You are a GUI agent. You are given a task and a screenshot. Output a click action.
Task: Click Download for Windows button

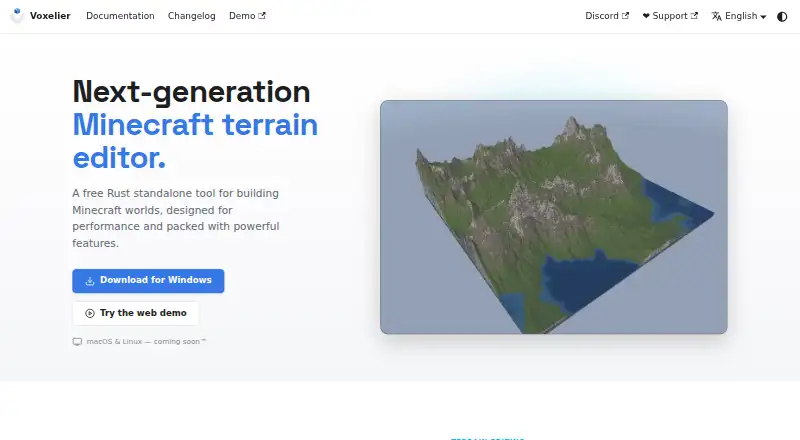[148, 281]
